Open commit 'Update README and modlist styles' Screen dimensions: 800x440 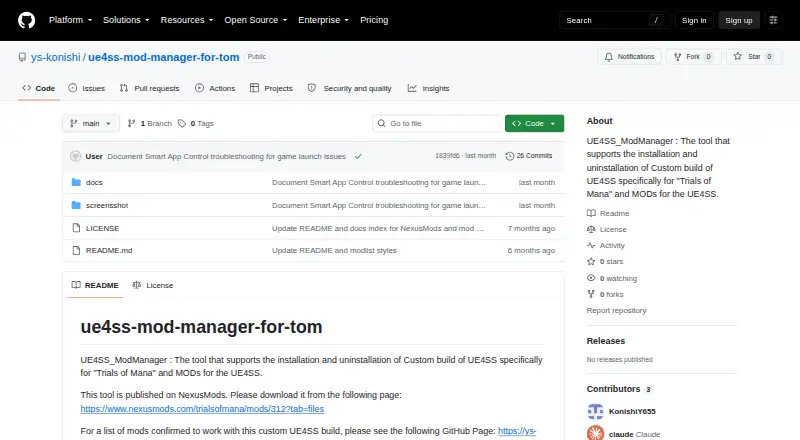click(x=334, y=250)
